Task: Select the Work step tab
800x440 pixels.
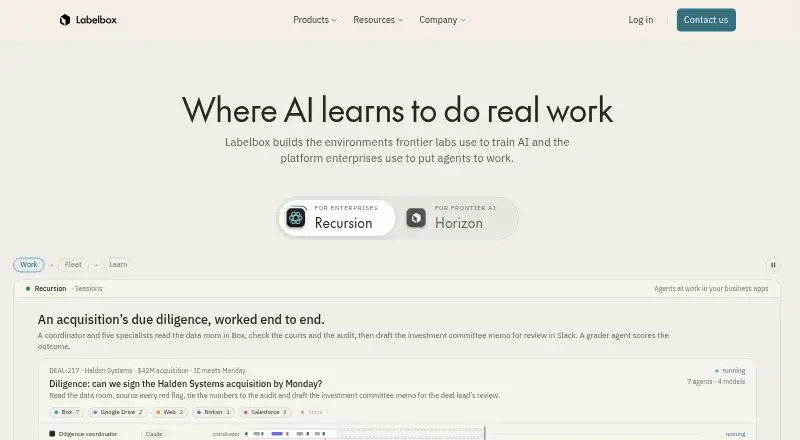Action: (x=29, y=264)
